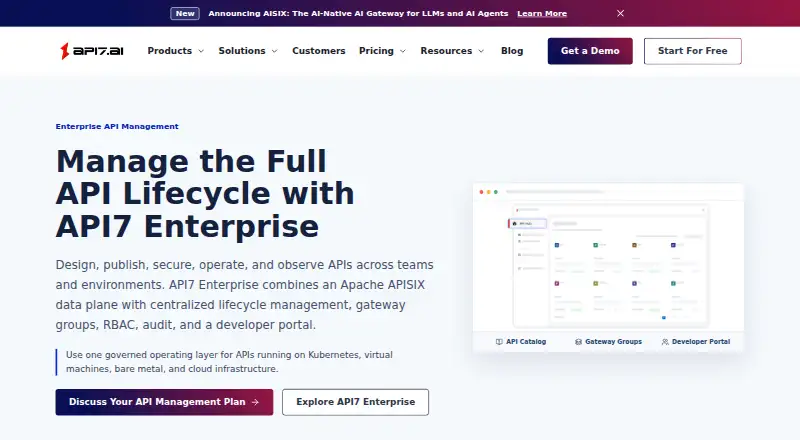Go to the Blog page
Viewport: 800px width, 440px height.
click(x=512, y=51)
